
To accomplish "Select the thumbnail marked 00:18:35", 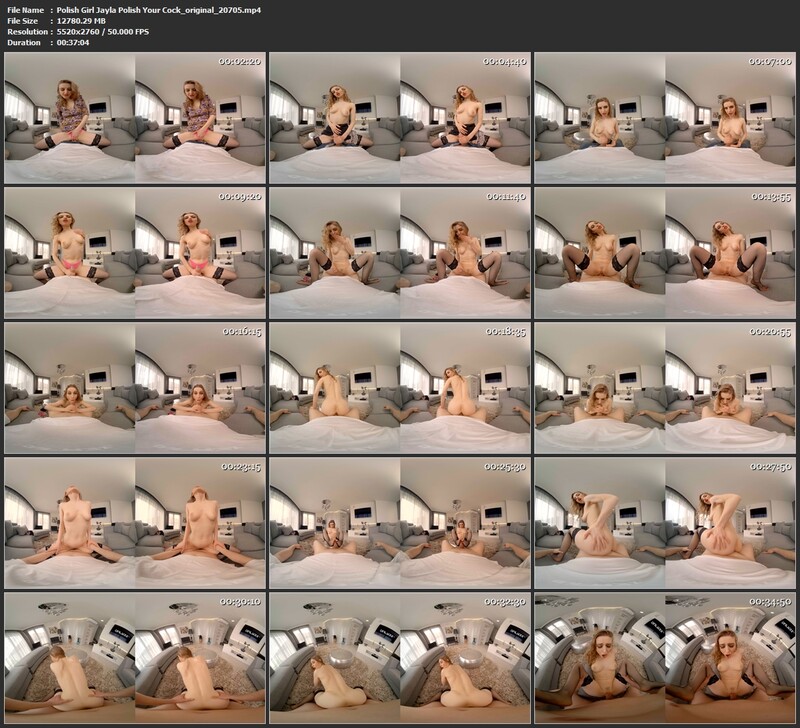I will pos(400,387).
